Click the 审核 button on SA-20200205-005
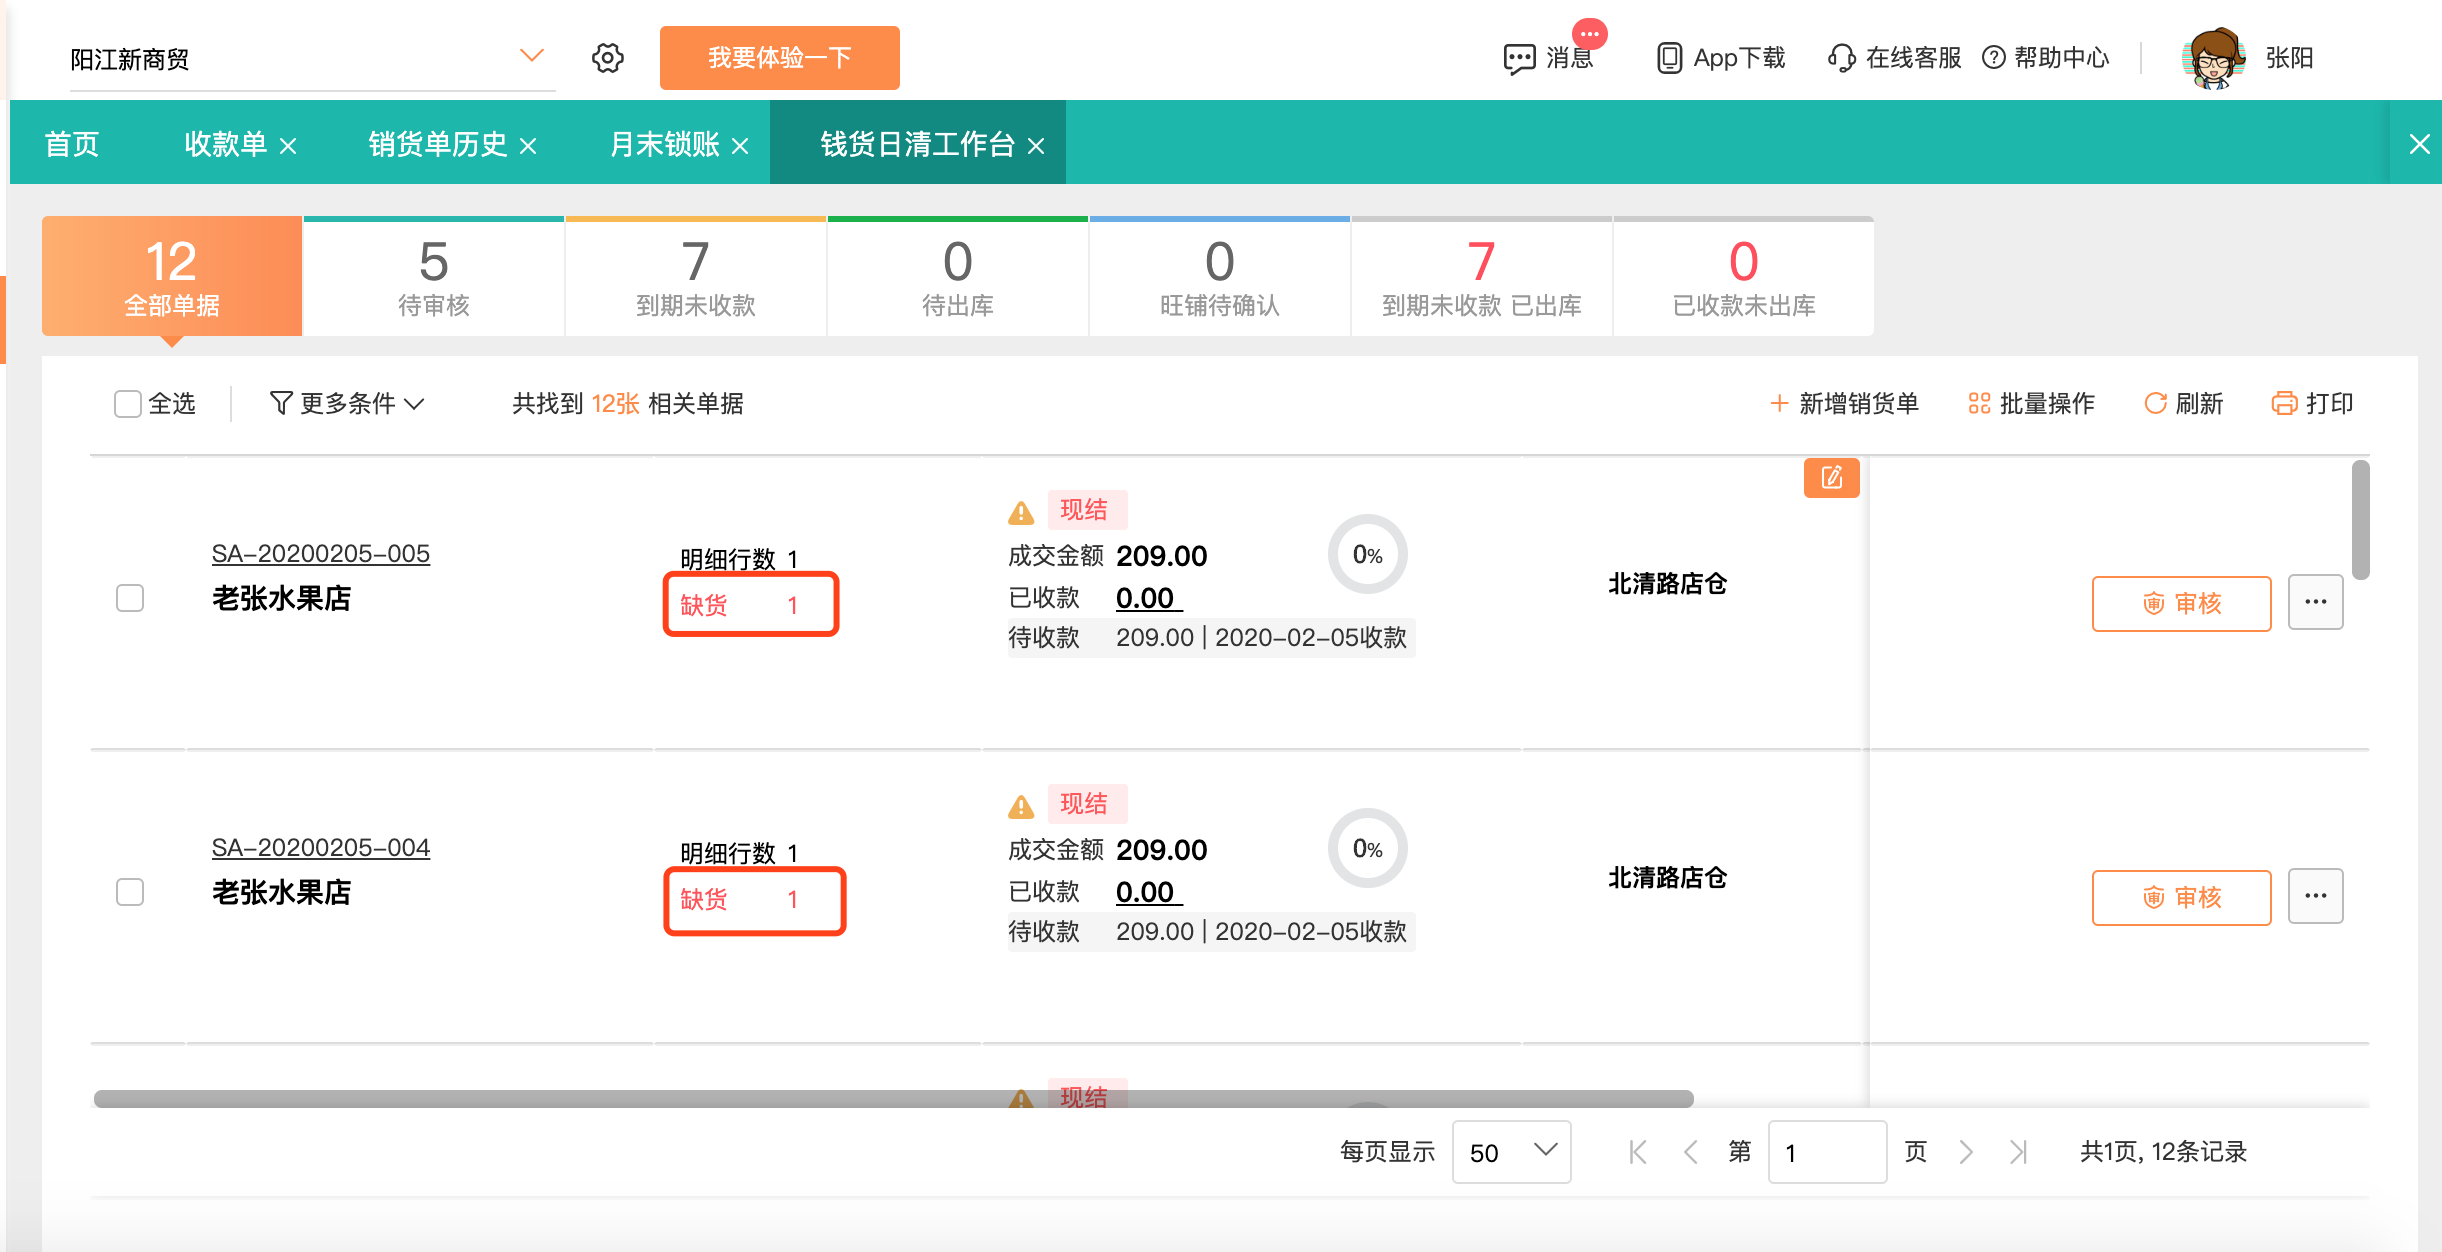Screen dimensions: 2442x1252 click(2179, 602)
